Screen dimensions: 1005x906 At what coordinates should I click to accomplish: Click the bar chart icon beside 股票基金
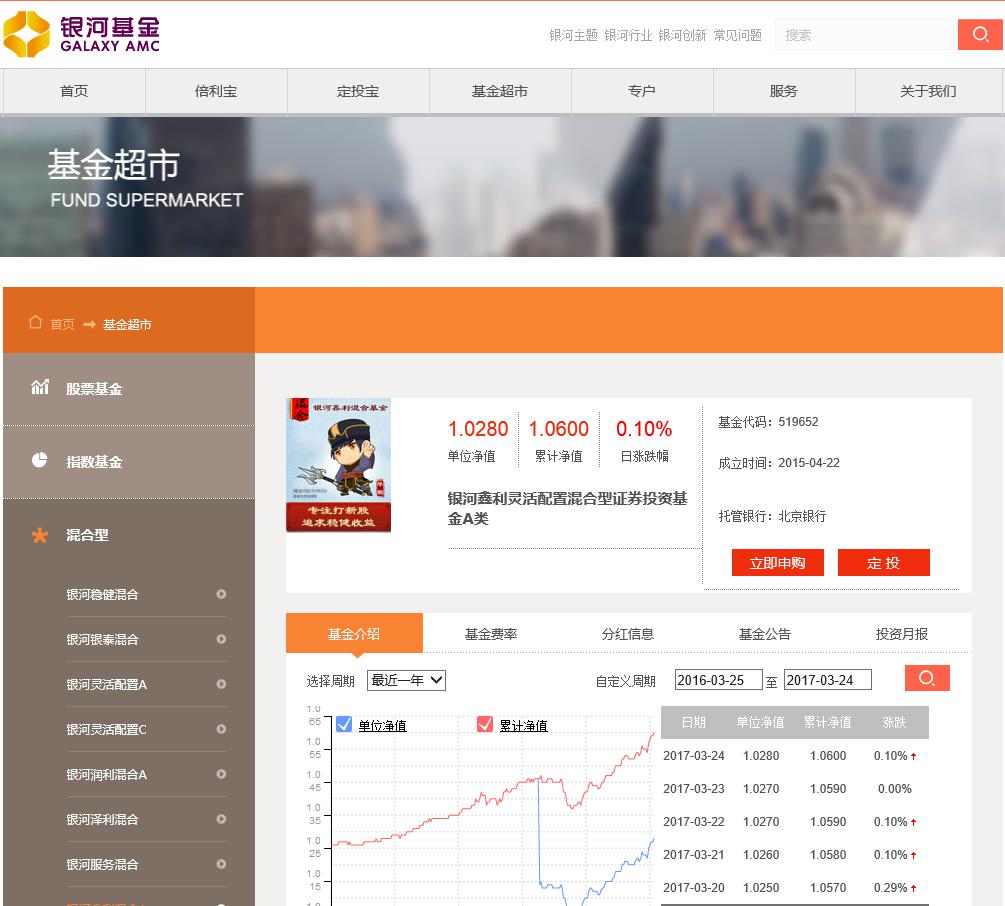pos(40,388)
